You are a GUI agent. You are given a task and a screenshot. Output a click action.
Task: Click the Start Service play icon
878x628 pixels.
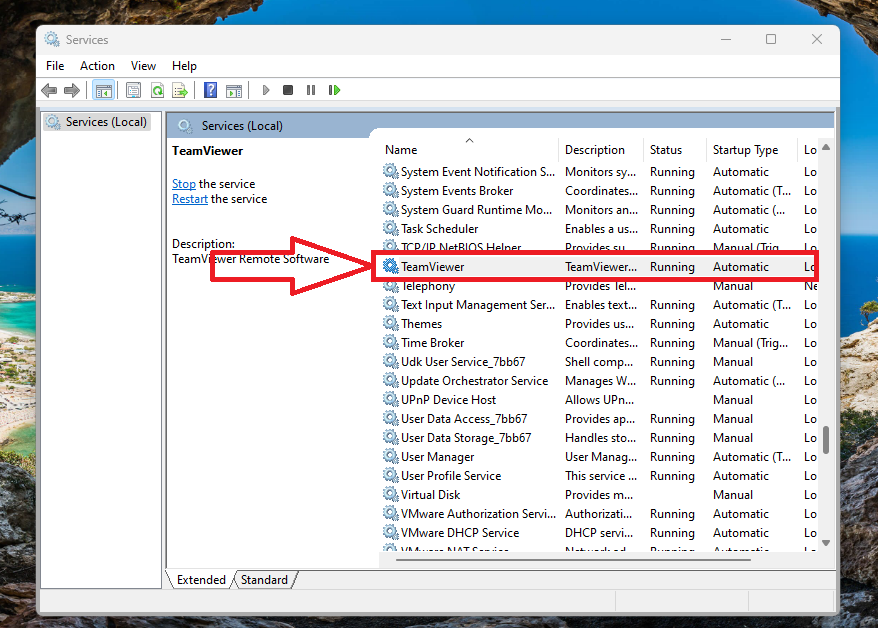(x=266, y=90)
